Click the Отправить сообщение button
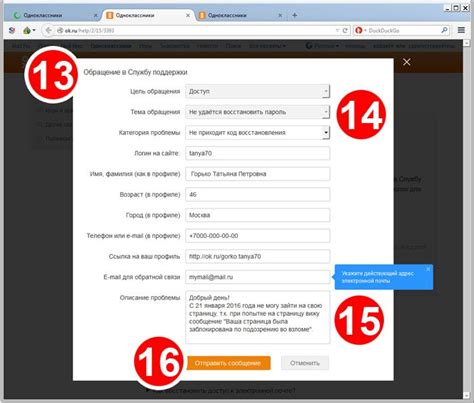474x403 pixels. [228, 363]
